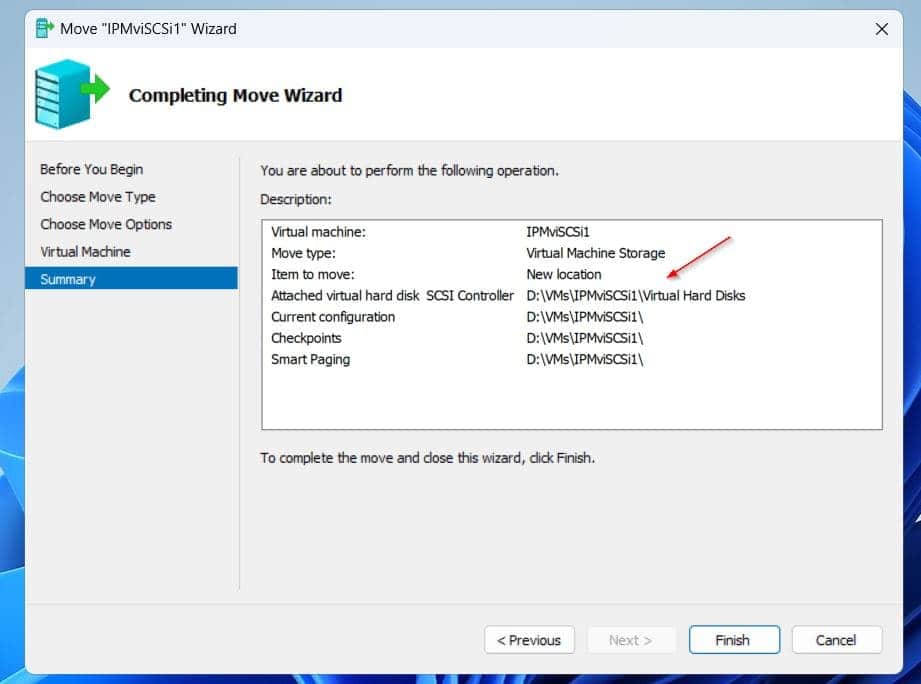Image resolution: width=921 pixels, height=684 pixels.
Task: Open the "Choose Move Options" step
Action: [x=105, y=224]
